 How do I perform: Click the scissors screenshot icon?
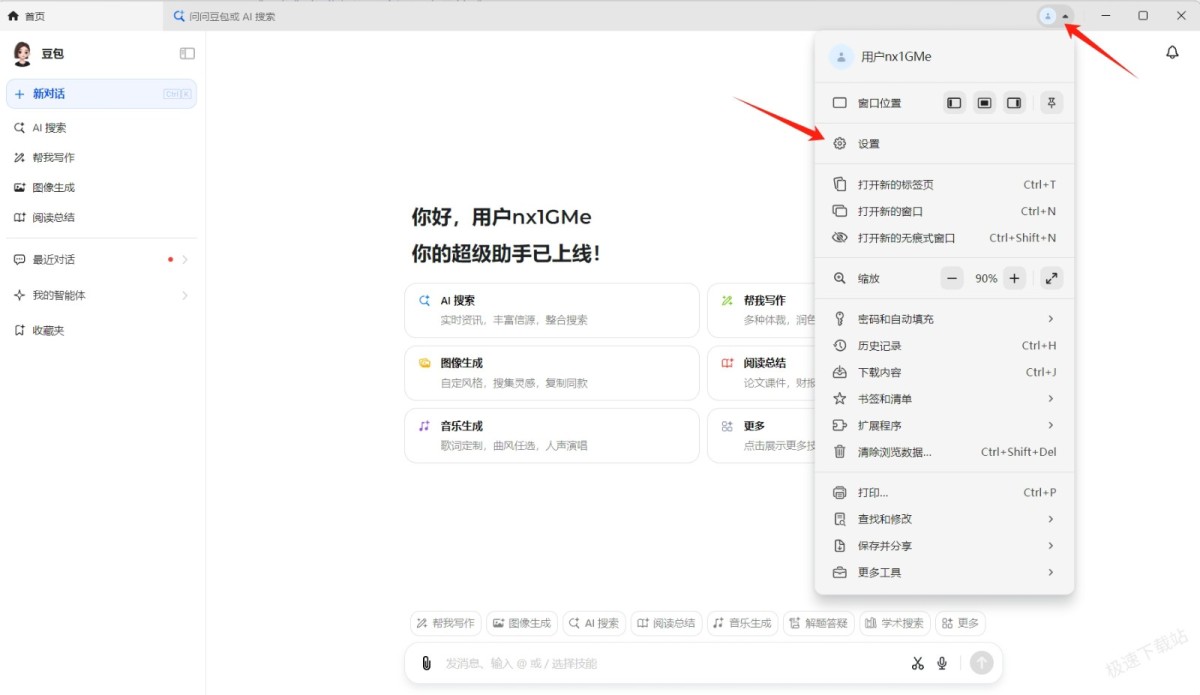coord(917,663)
